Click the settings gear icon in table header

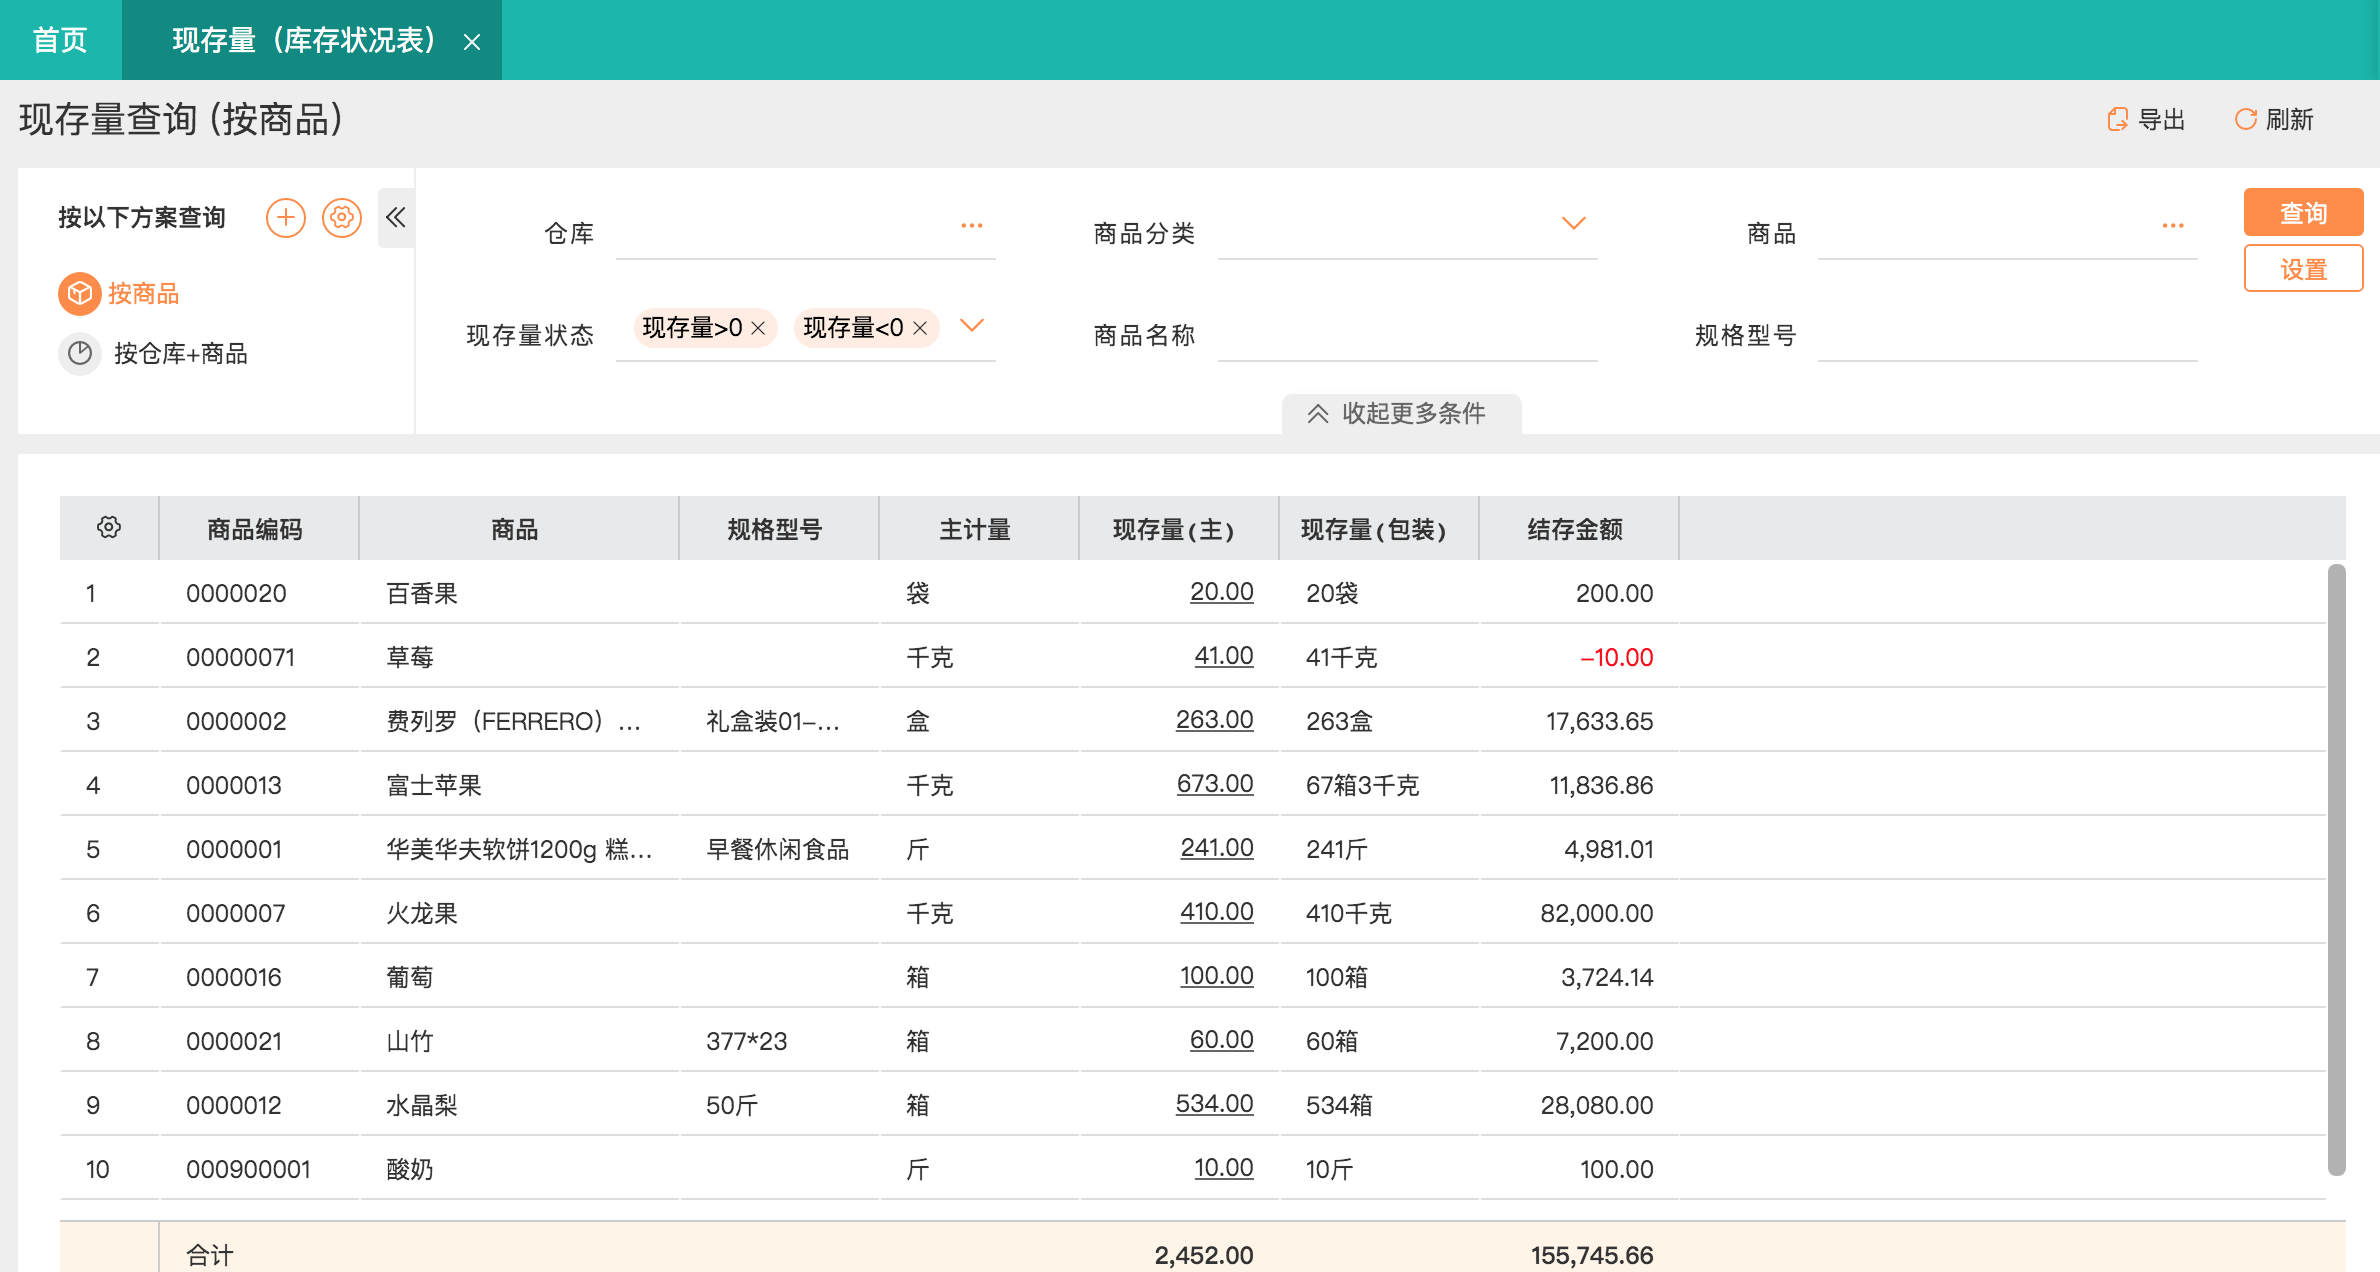click(109, 526)
